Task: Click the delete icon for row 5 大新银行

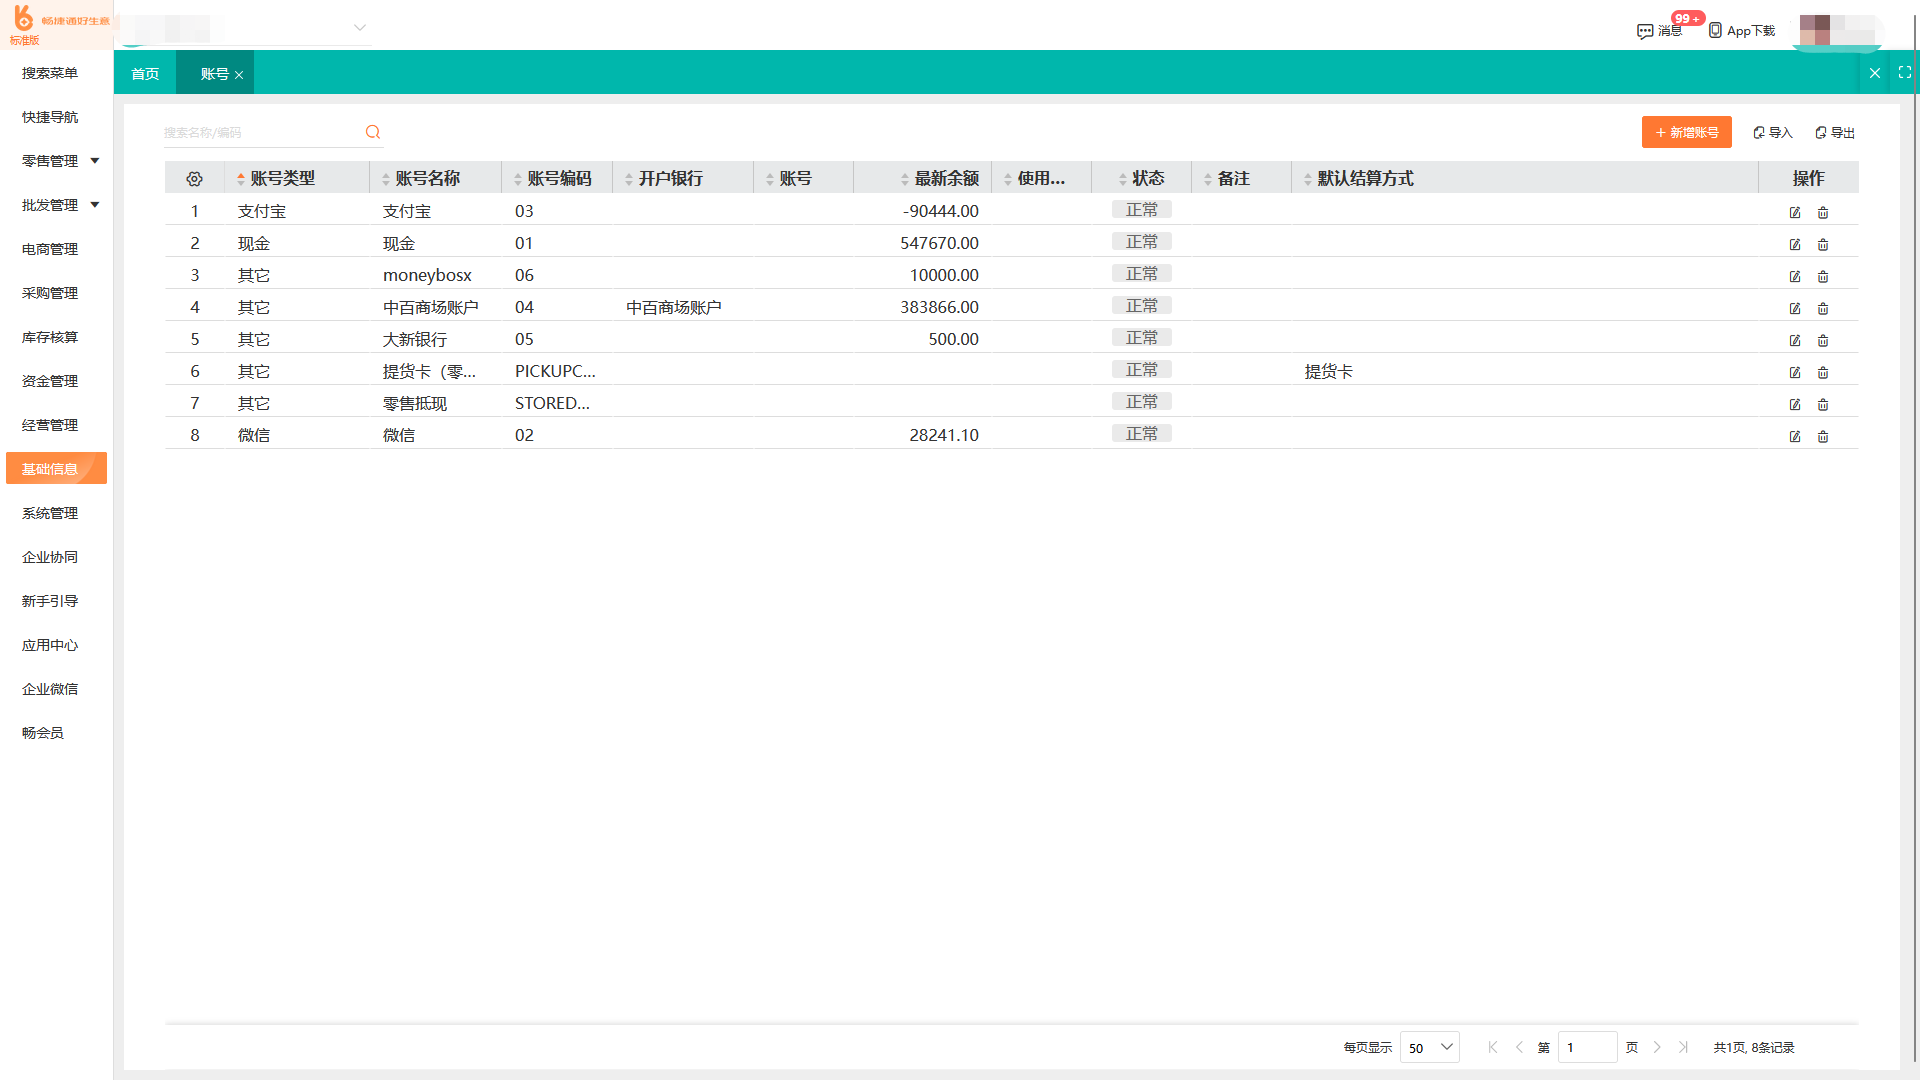Action: click(1824, 339)
